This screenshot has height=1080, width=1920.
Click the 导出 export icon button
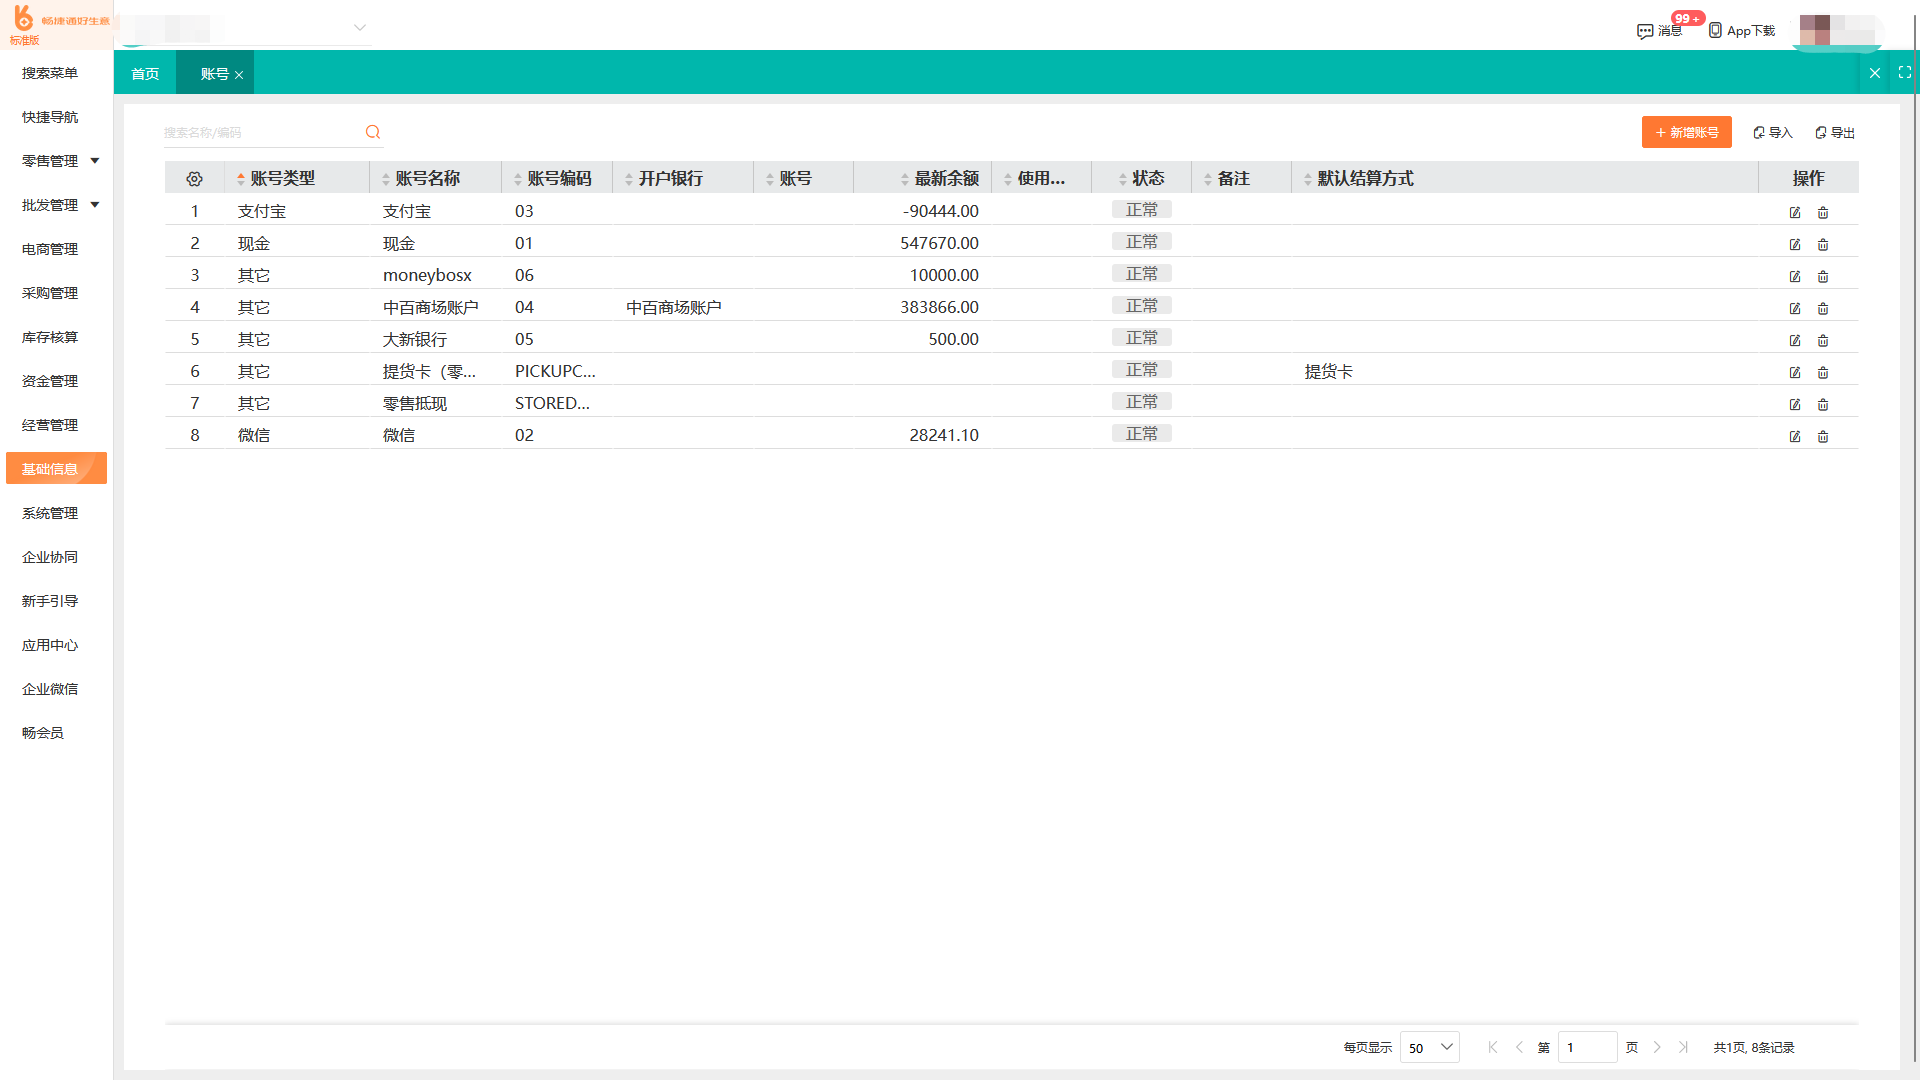(1834, 132)
